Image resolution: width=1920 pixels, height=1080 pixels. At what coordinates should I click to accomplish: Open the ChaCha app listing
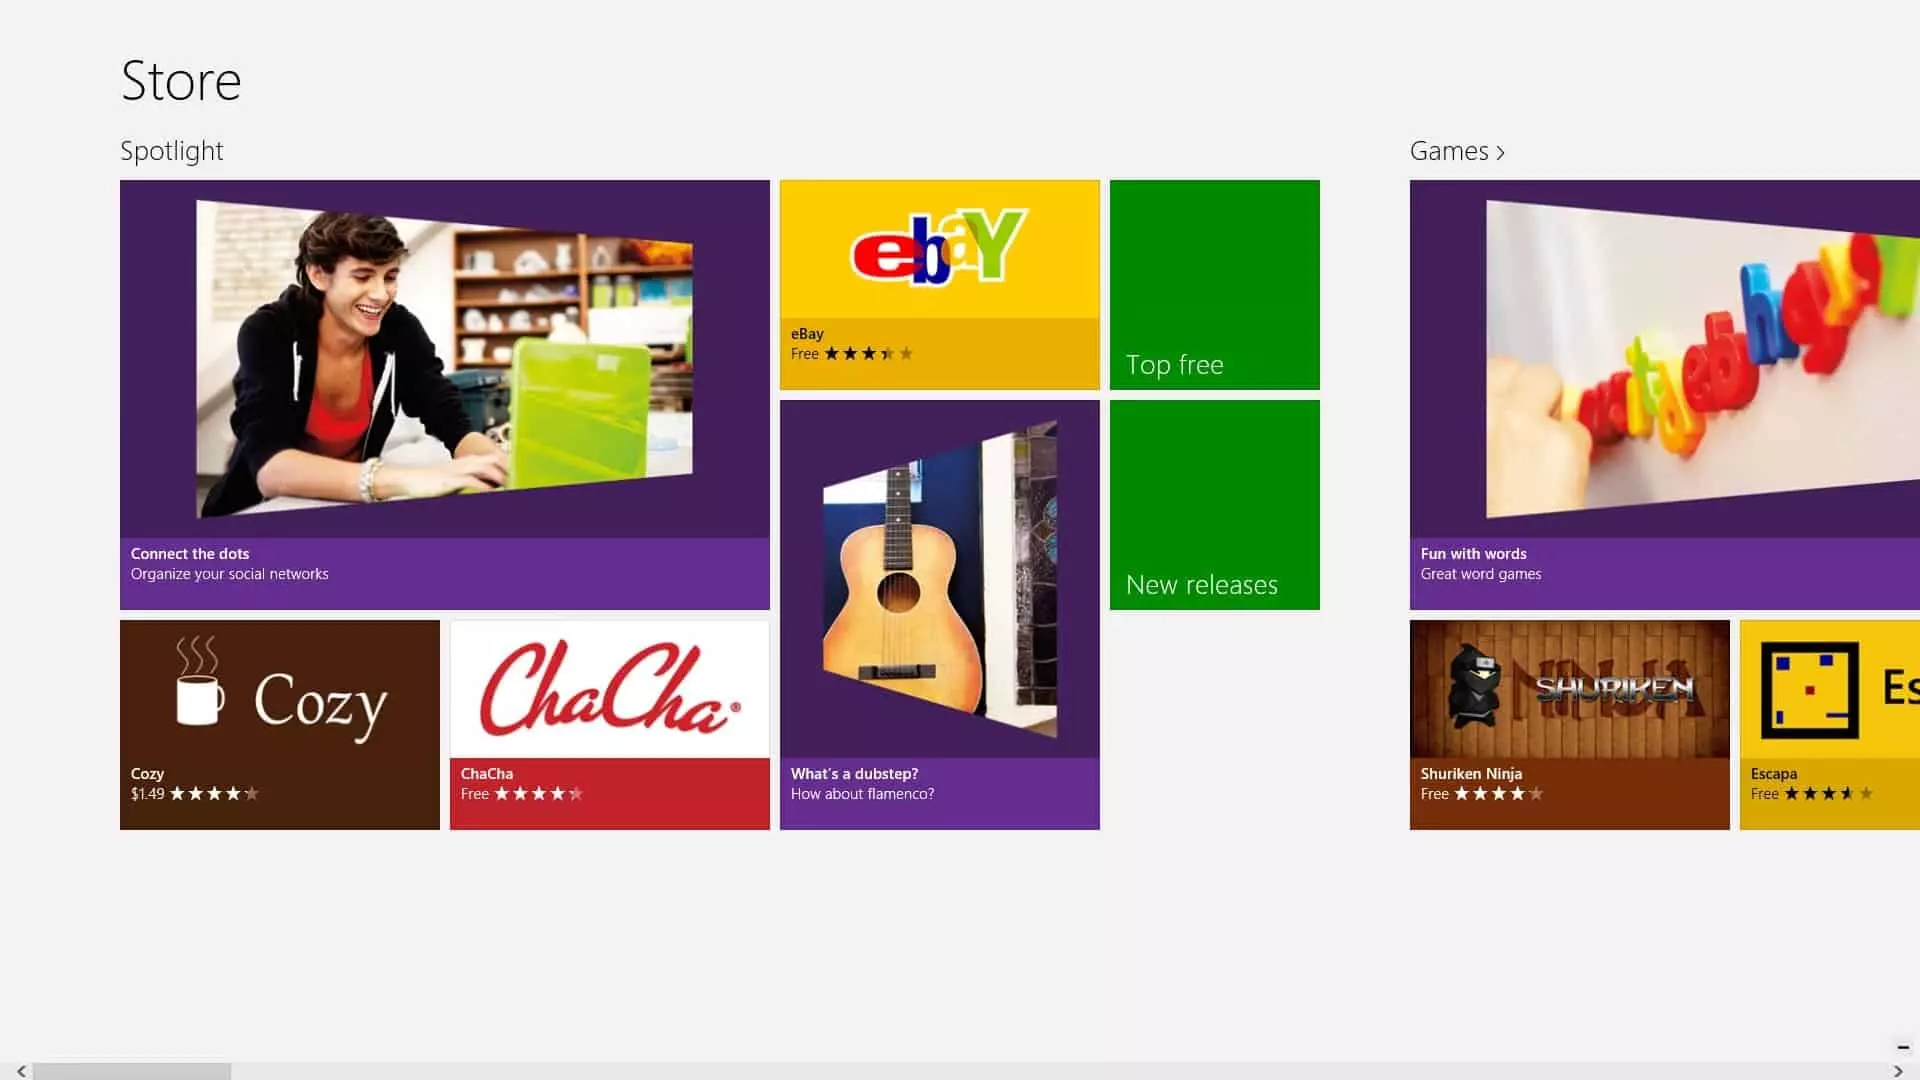coord(609,724)
